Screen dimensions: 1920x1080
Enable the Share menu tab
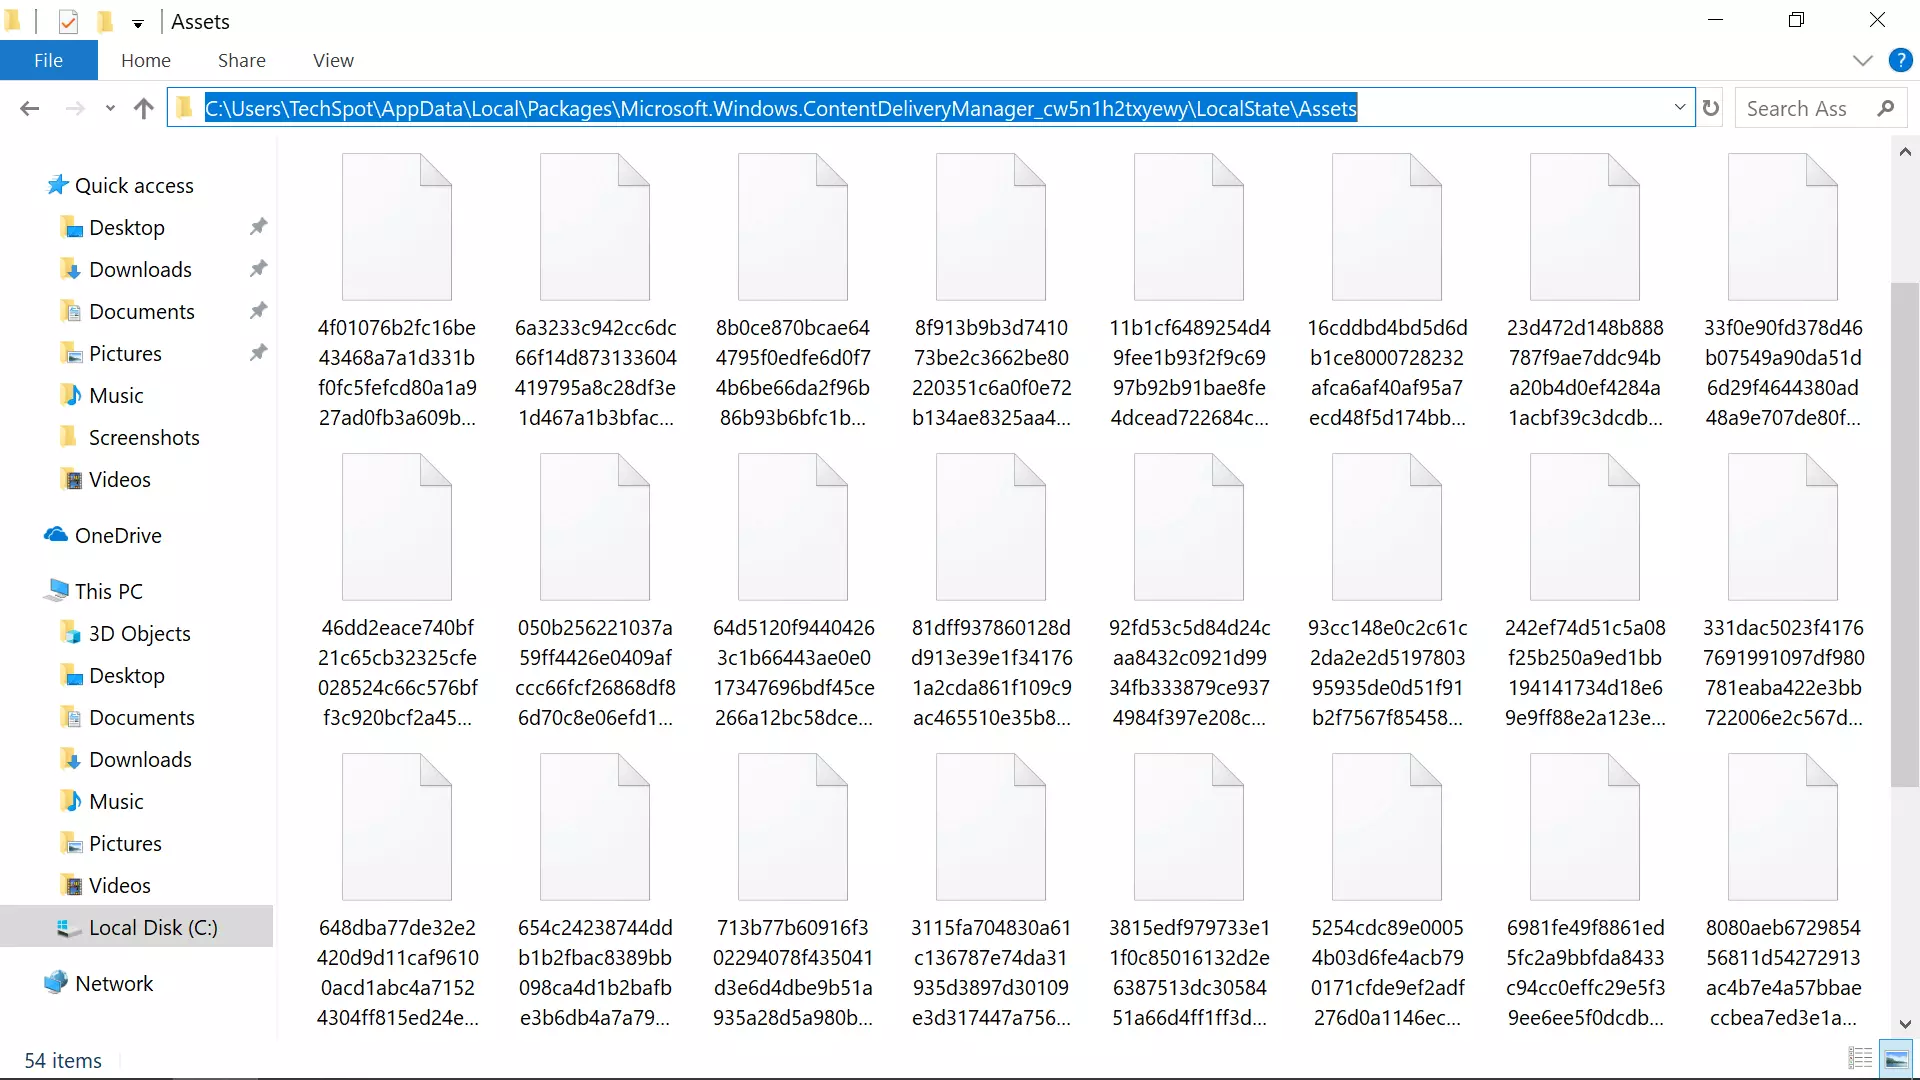[x=241, y=59]
